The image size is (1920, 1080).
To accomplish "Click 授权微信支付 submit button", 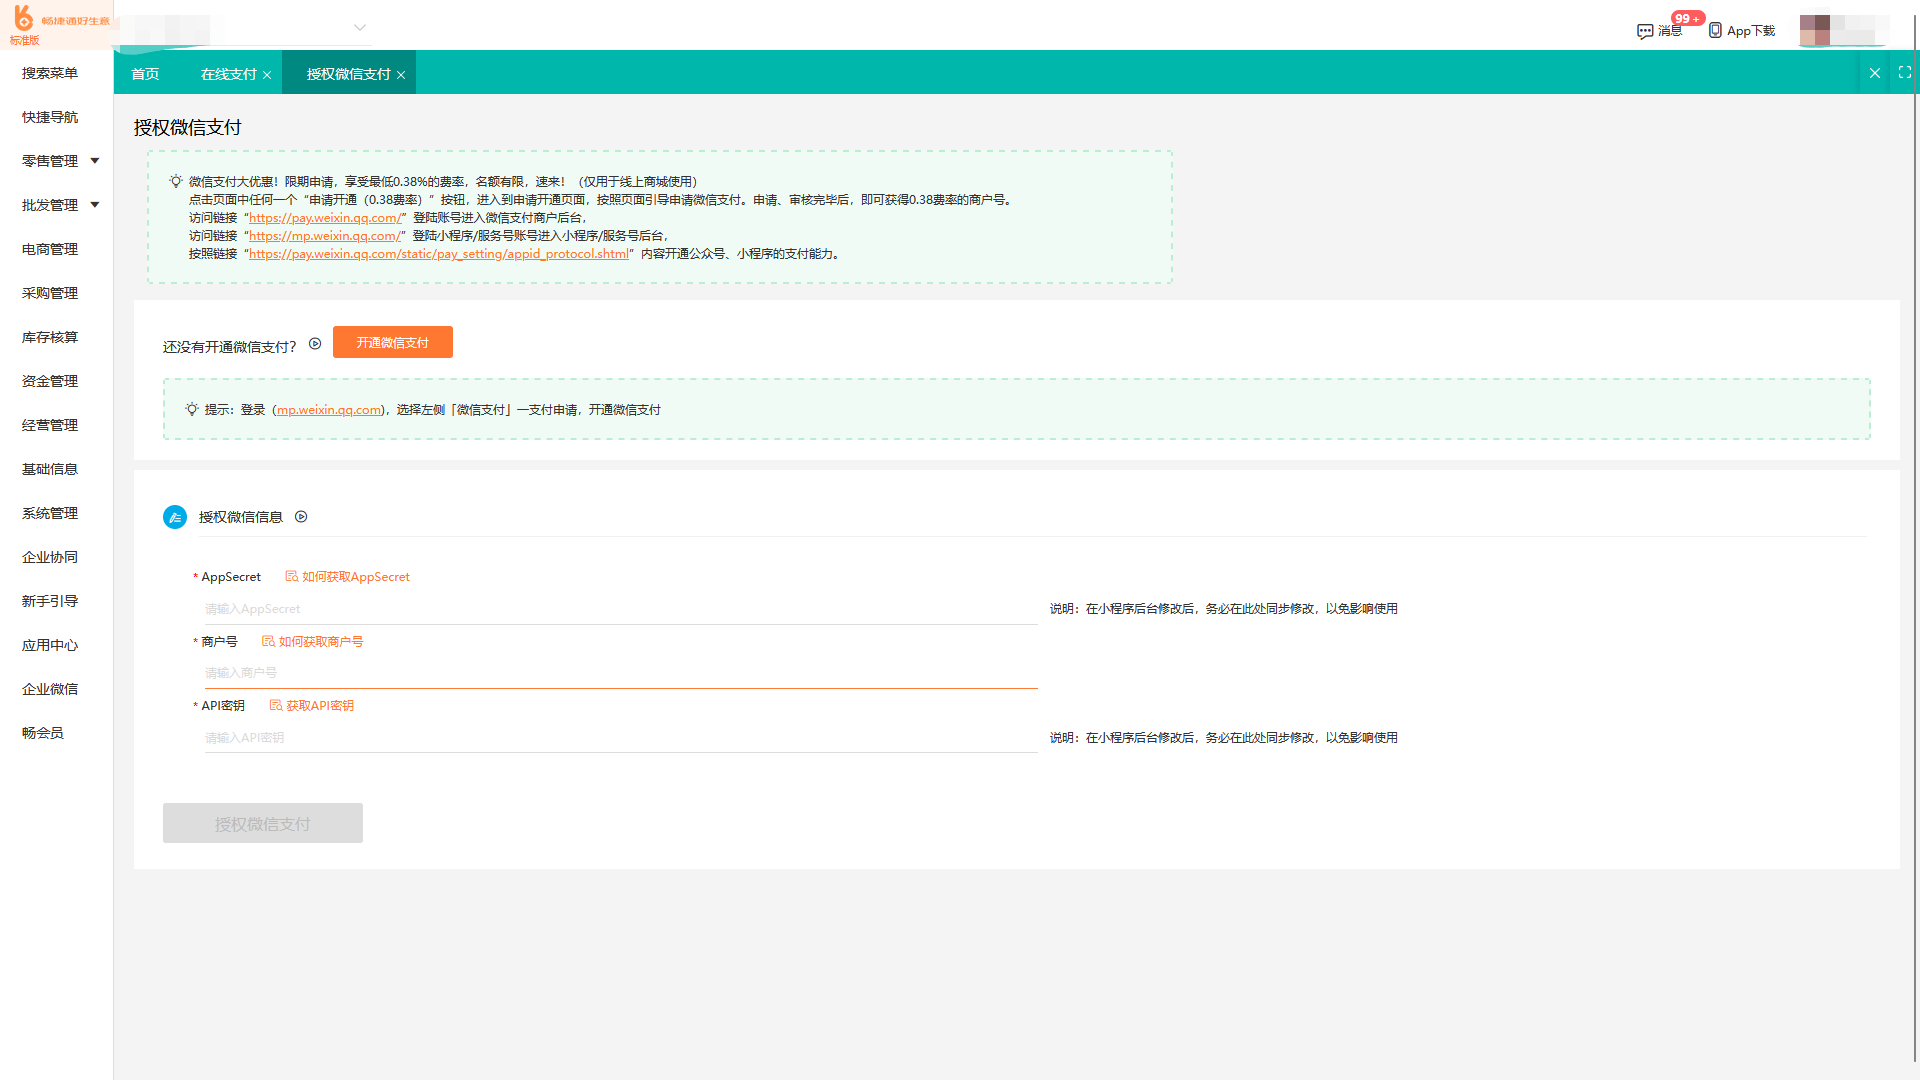I will 262,823.
